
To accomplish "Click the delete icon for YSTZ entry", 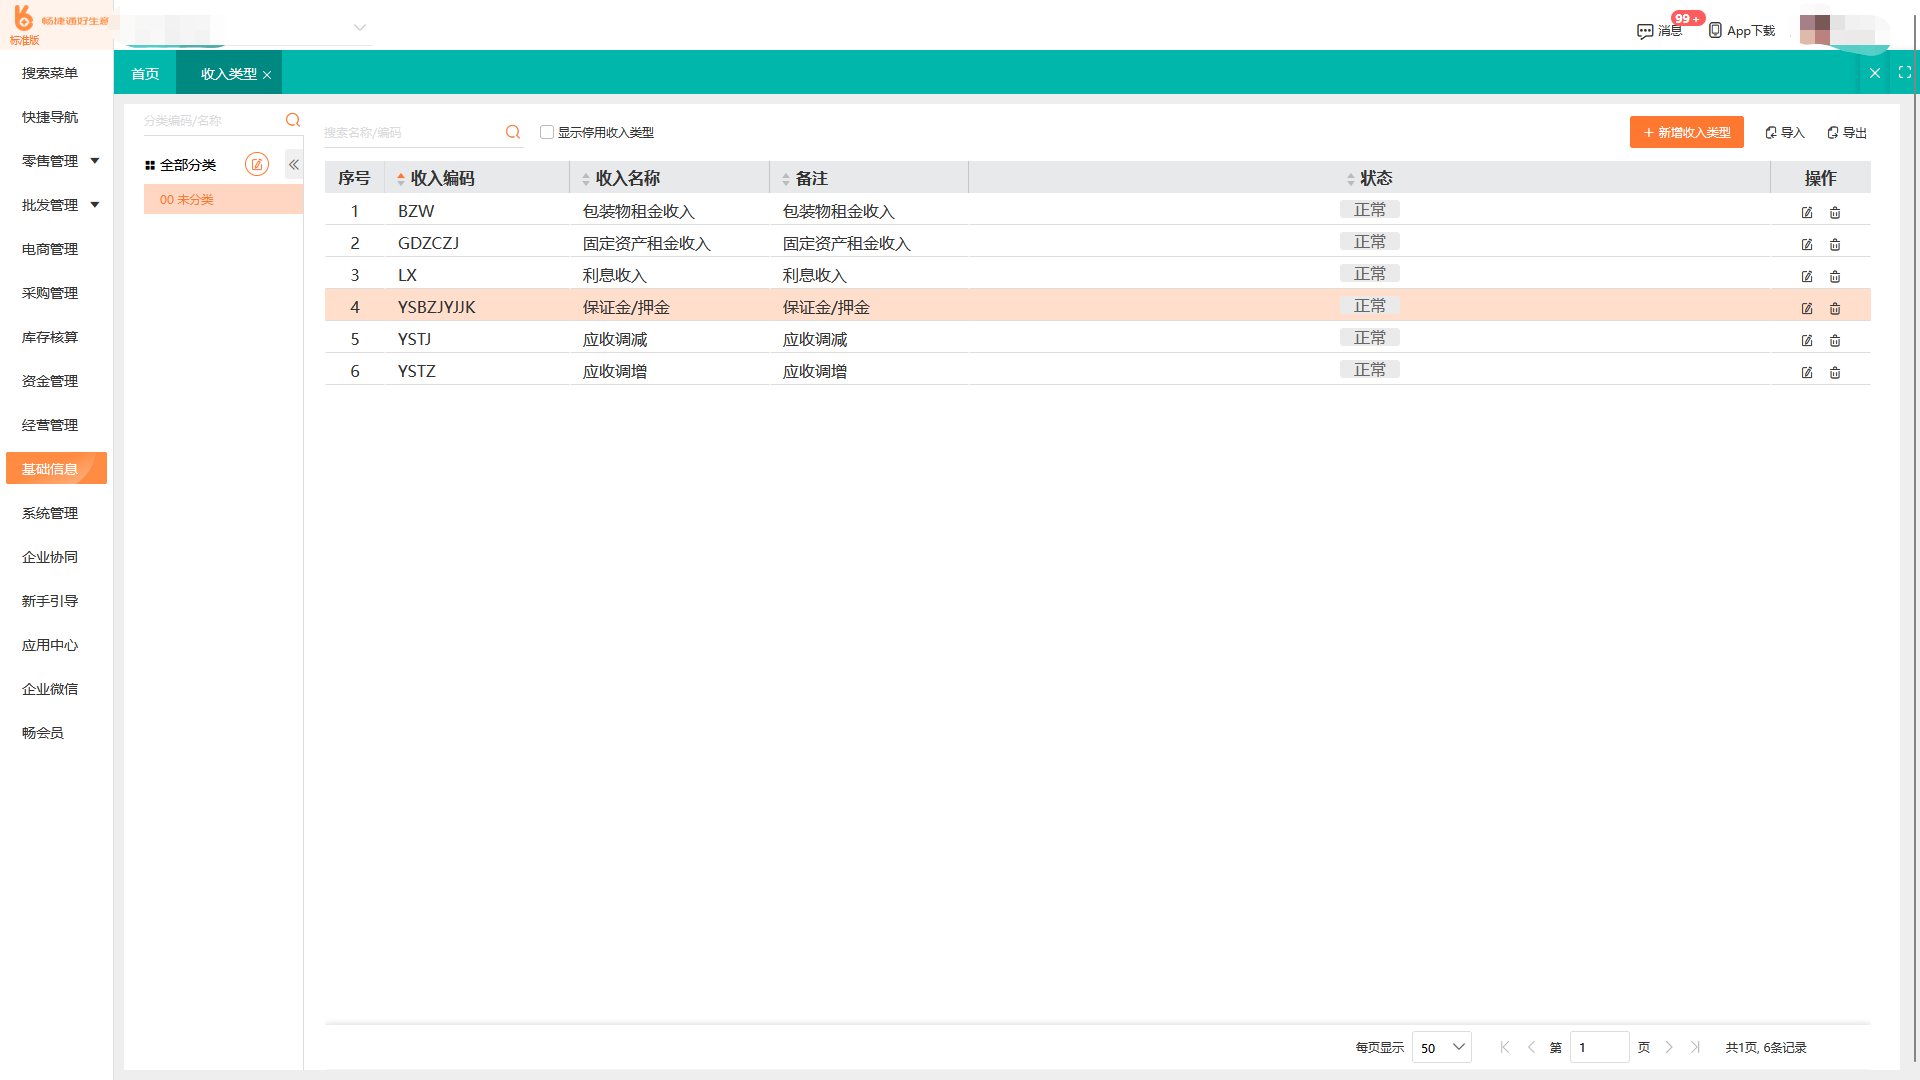I will coord(1834,371).
